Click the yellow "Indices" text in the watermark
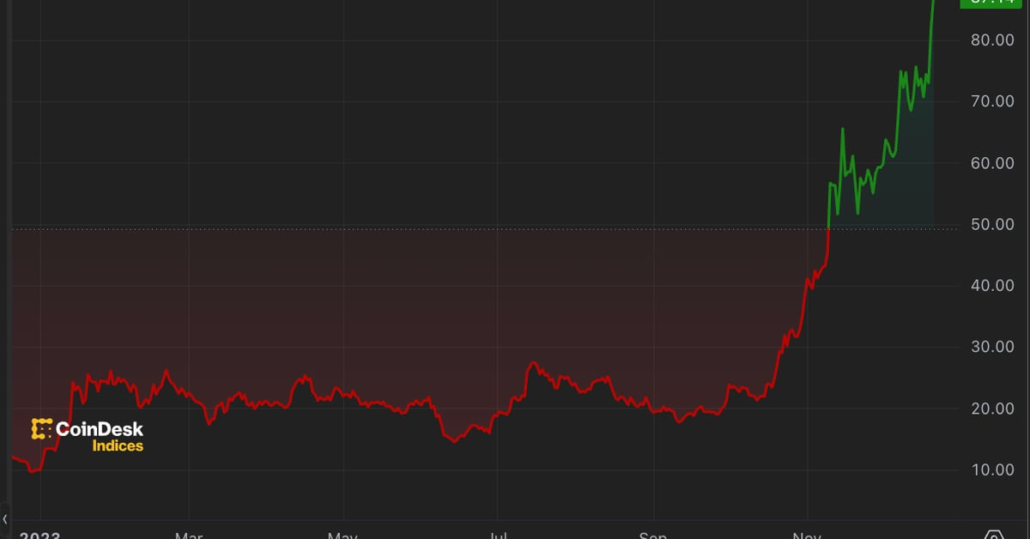 coord(117,446)
